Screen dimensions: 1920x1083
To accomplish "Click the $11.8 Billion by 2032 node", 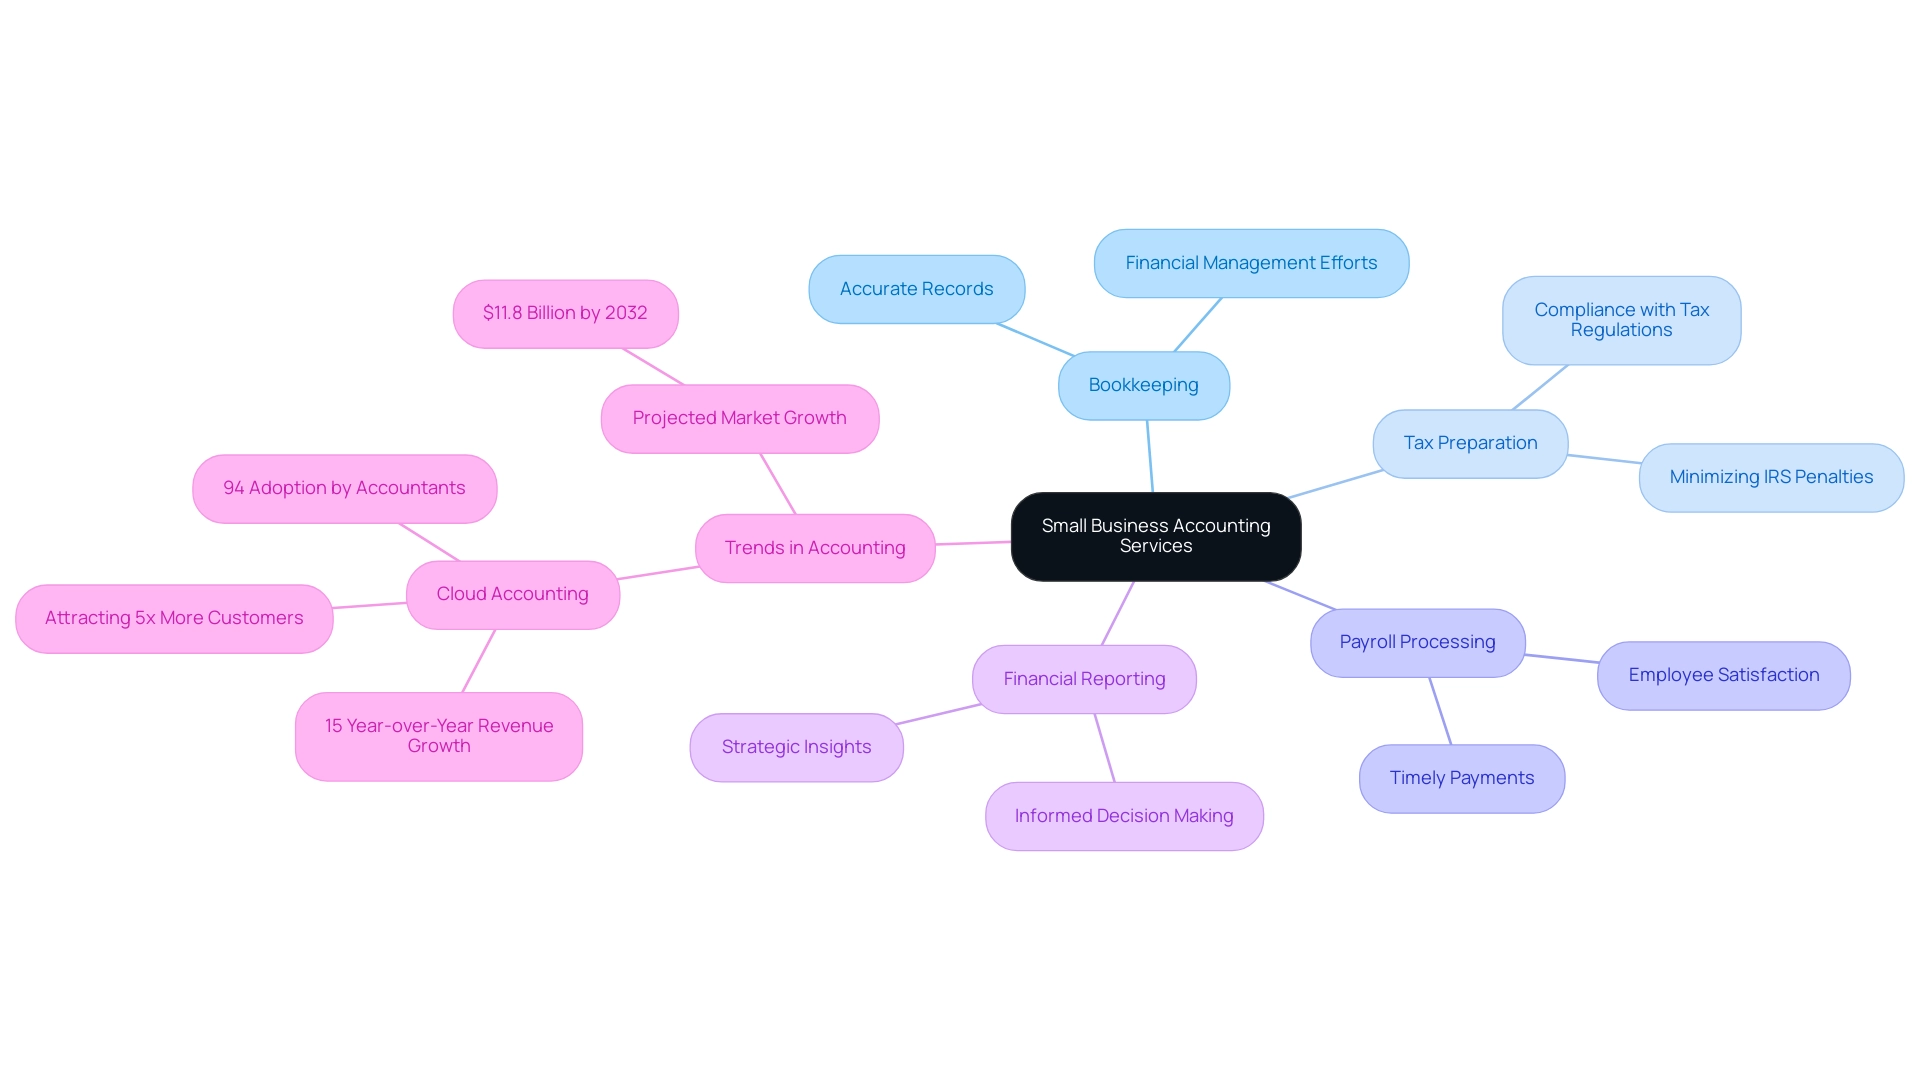I will pos(566,311).
